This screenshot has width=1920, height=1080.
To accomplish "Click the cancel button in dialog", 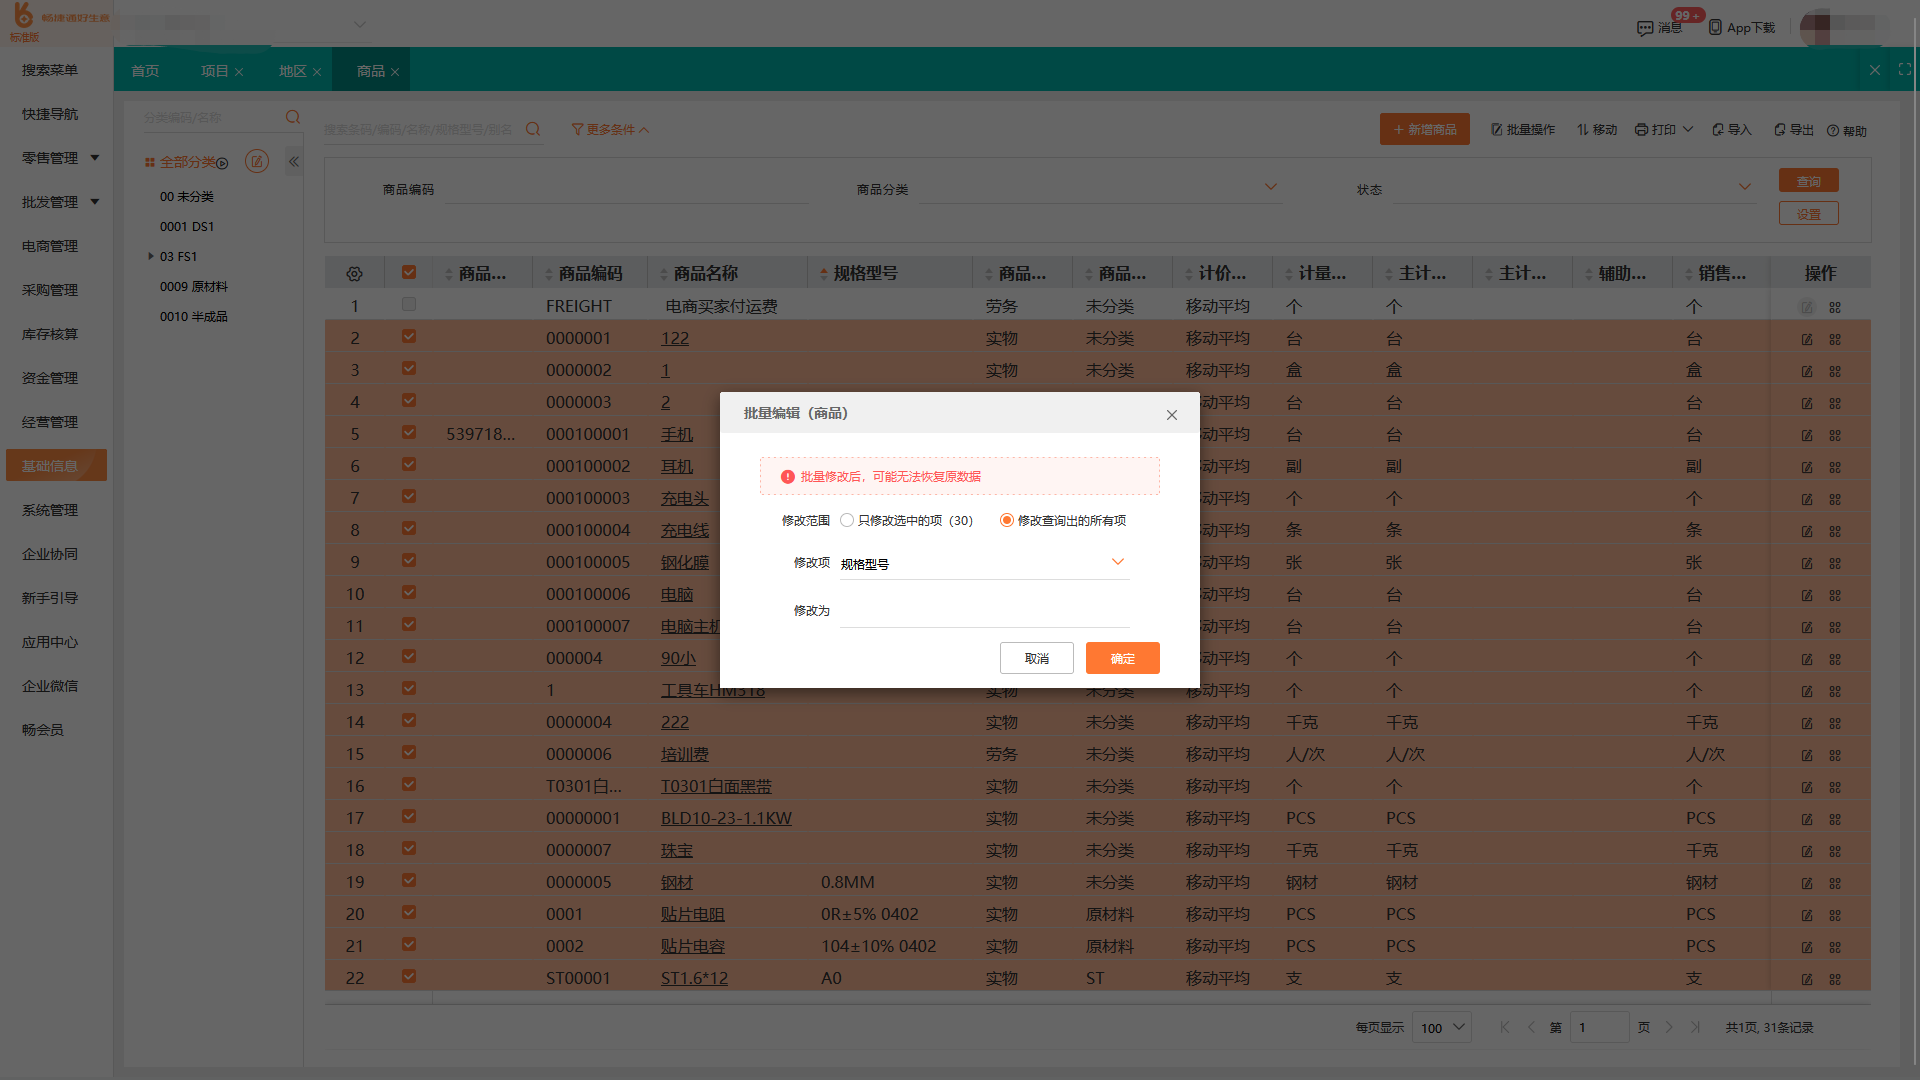I will point(1036,658).
